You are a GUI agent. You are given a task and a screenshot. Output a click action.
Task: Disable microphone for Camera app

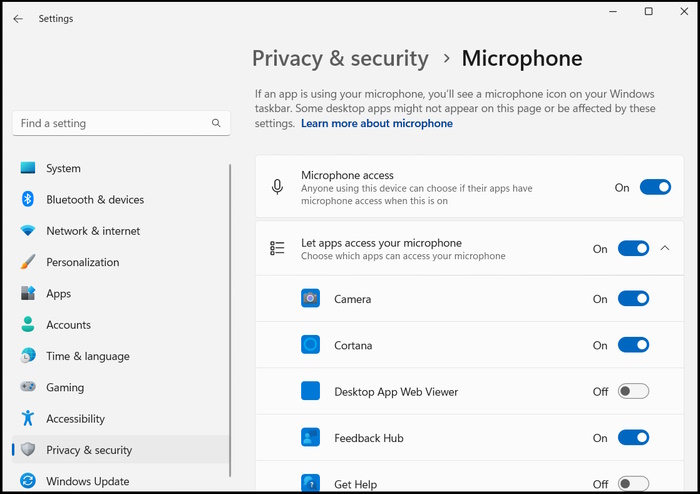[x=633, y=299]
